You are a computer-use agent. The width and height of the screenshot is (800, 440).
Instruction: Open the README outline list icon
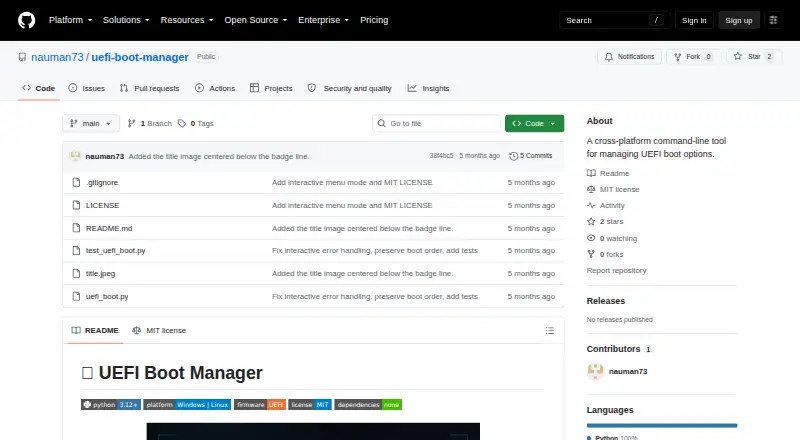(x=549, y=331)
